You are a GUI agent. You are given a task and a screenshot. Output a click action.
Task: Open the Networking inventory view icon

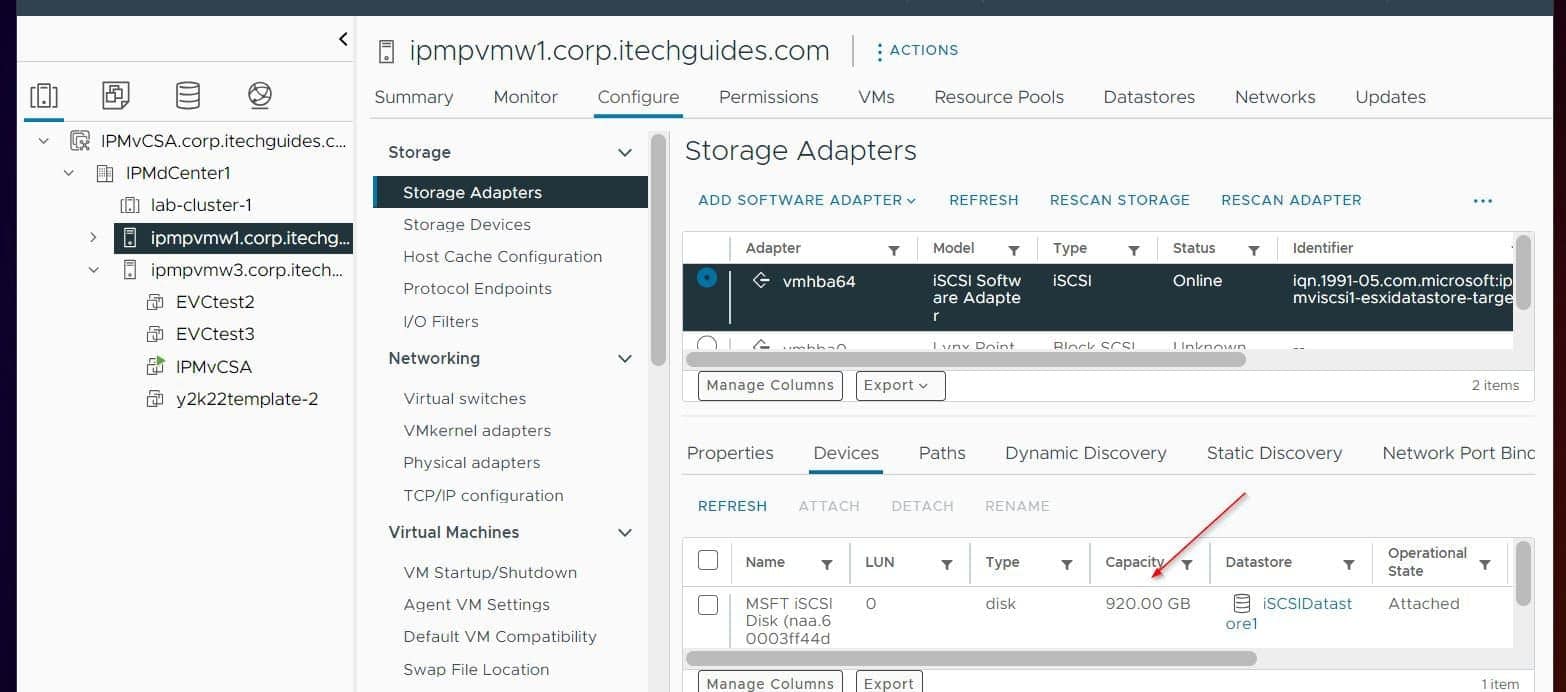pyautogui.click(x=259, y=96)
